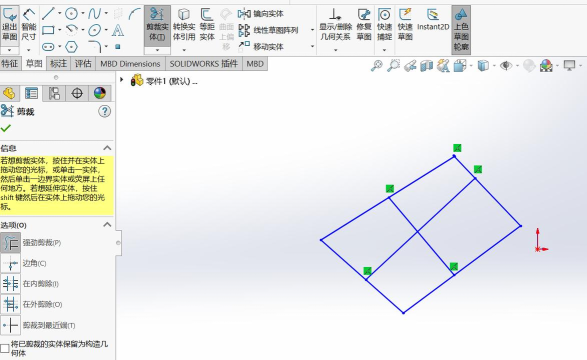Select the 智能尺寸 Smart Dimension tool
The height and width of the screenshot is (360, 587).
click(28, 25)
